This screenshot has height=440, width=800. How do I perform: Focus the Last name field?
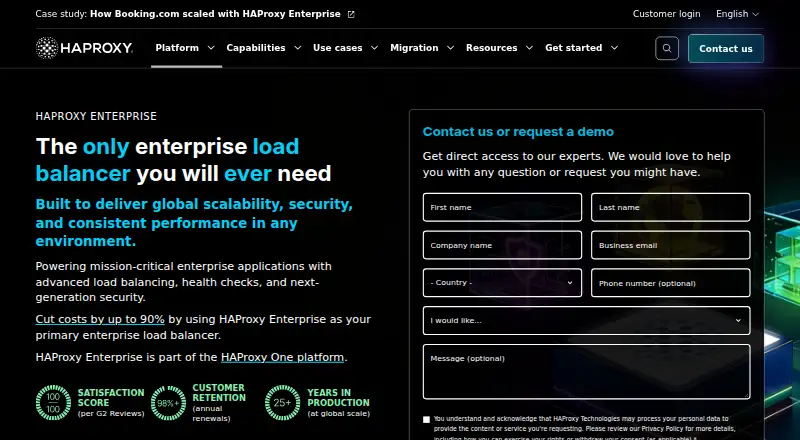[x=670, y=207]
